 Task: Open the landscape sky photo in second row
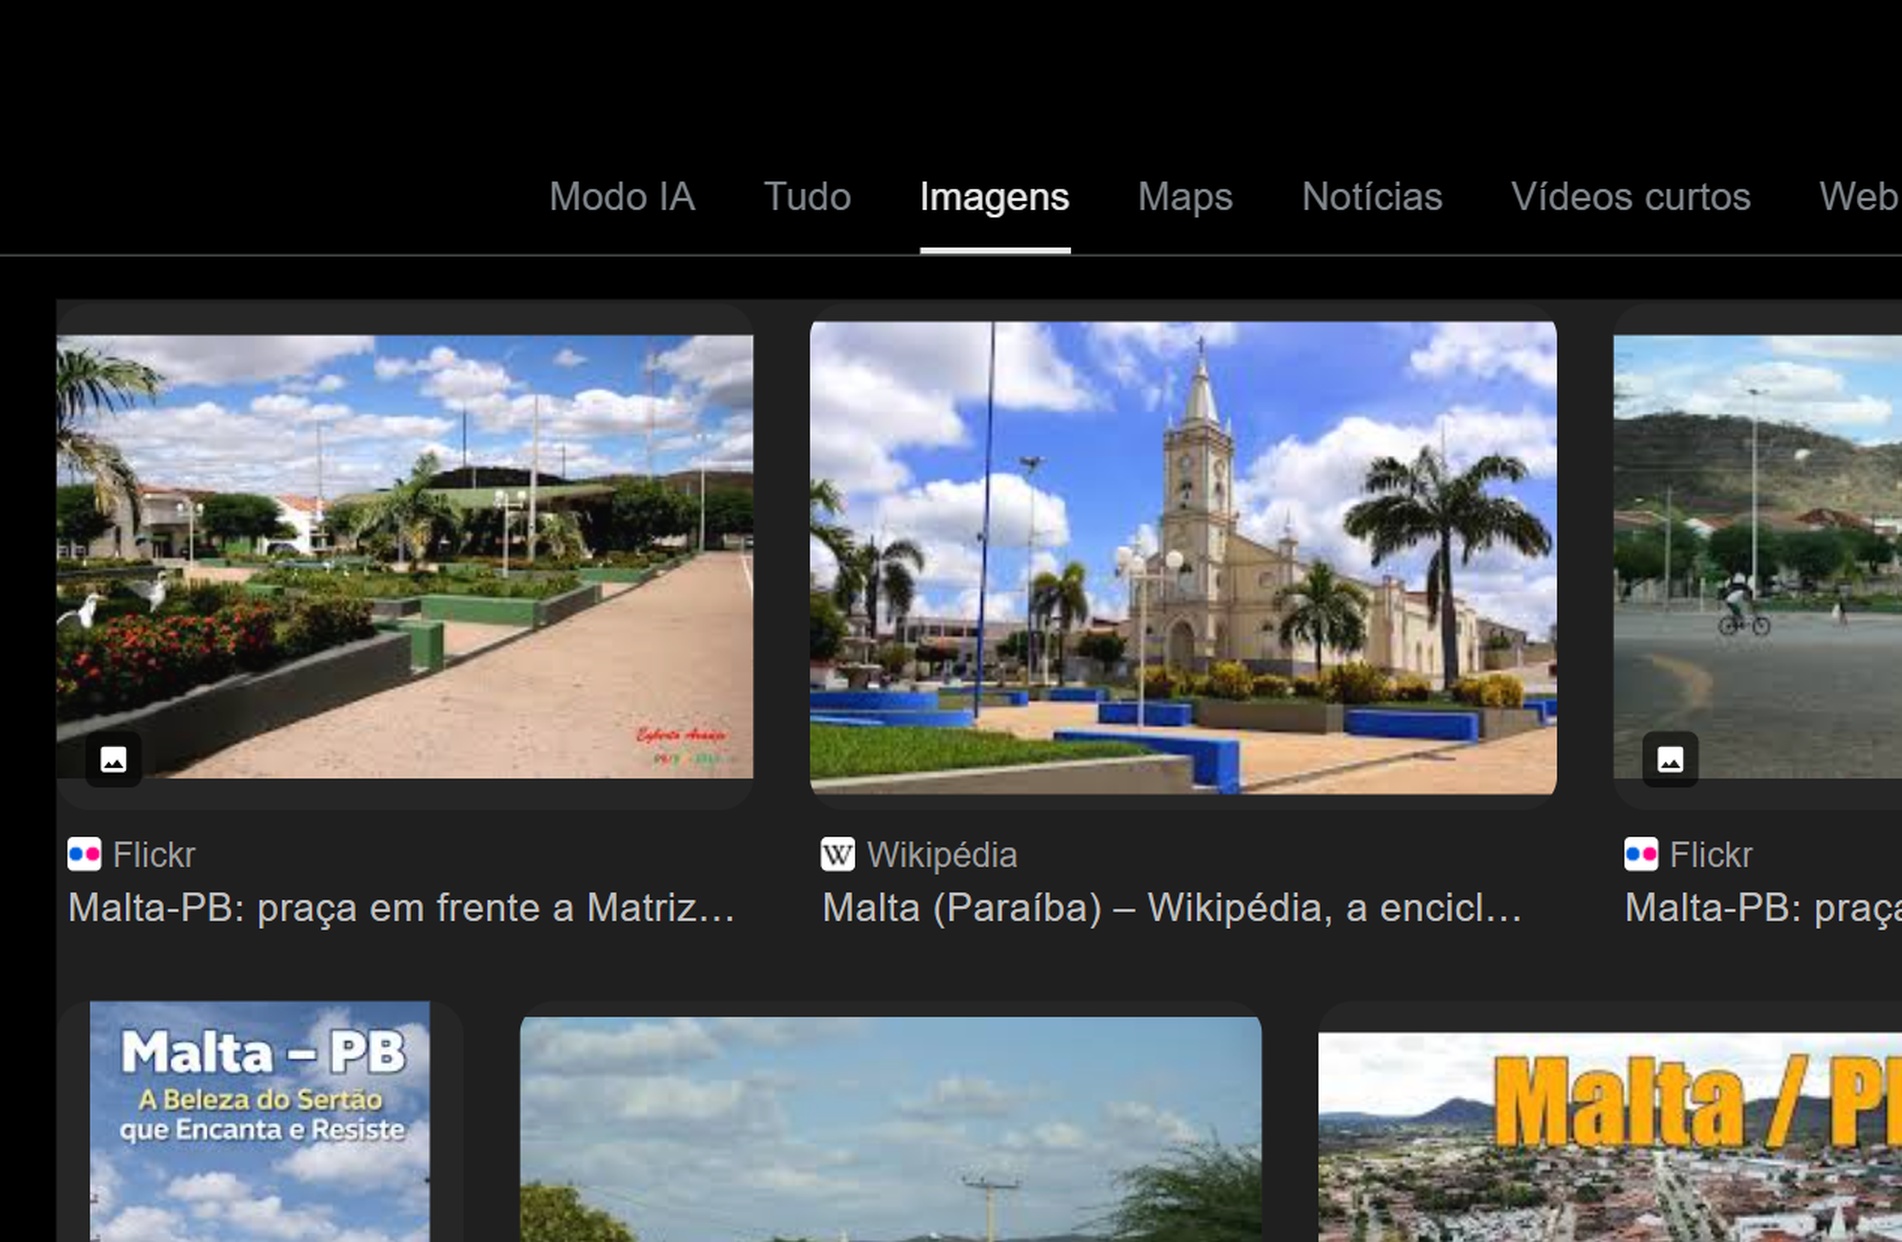tap(890, 1129)
